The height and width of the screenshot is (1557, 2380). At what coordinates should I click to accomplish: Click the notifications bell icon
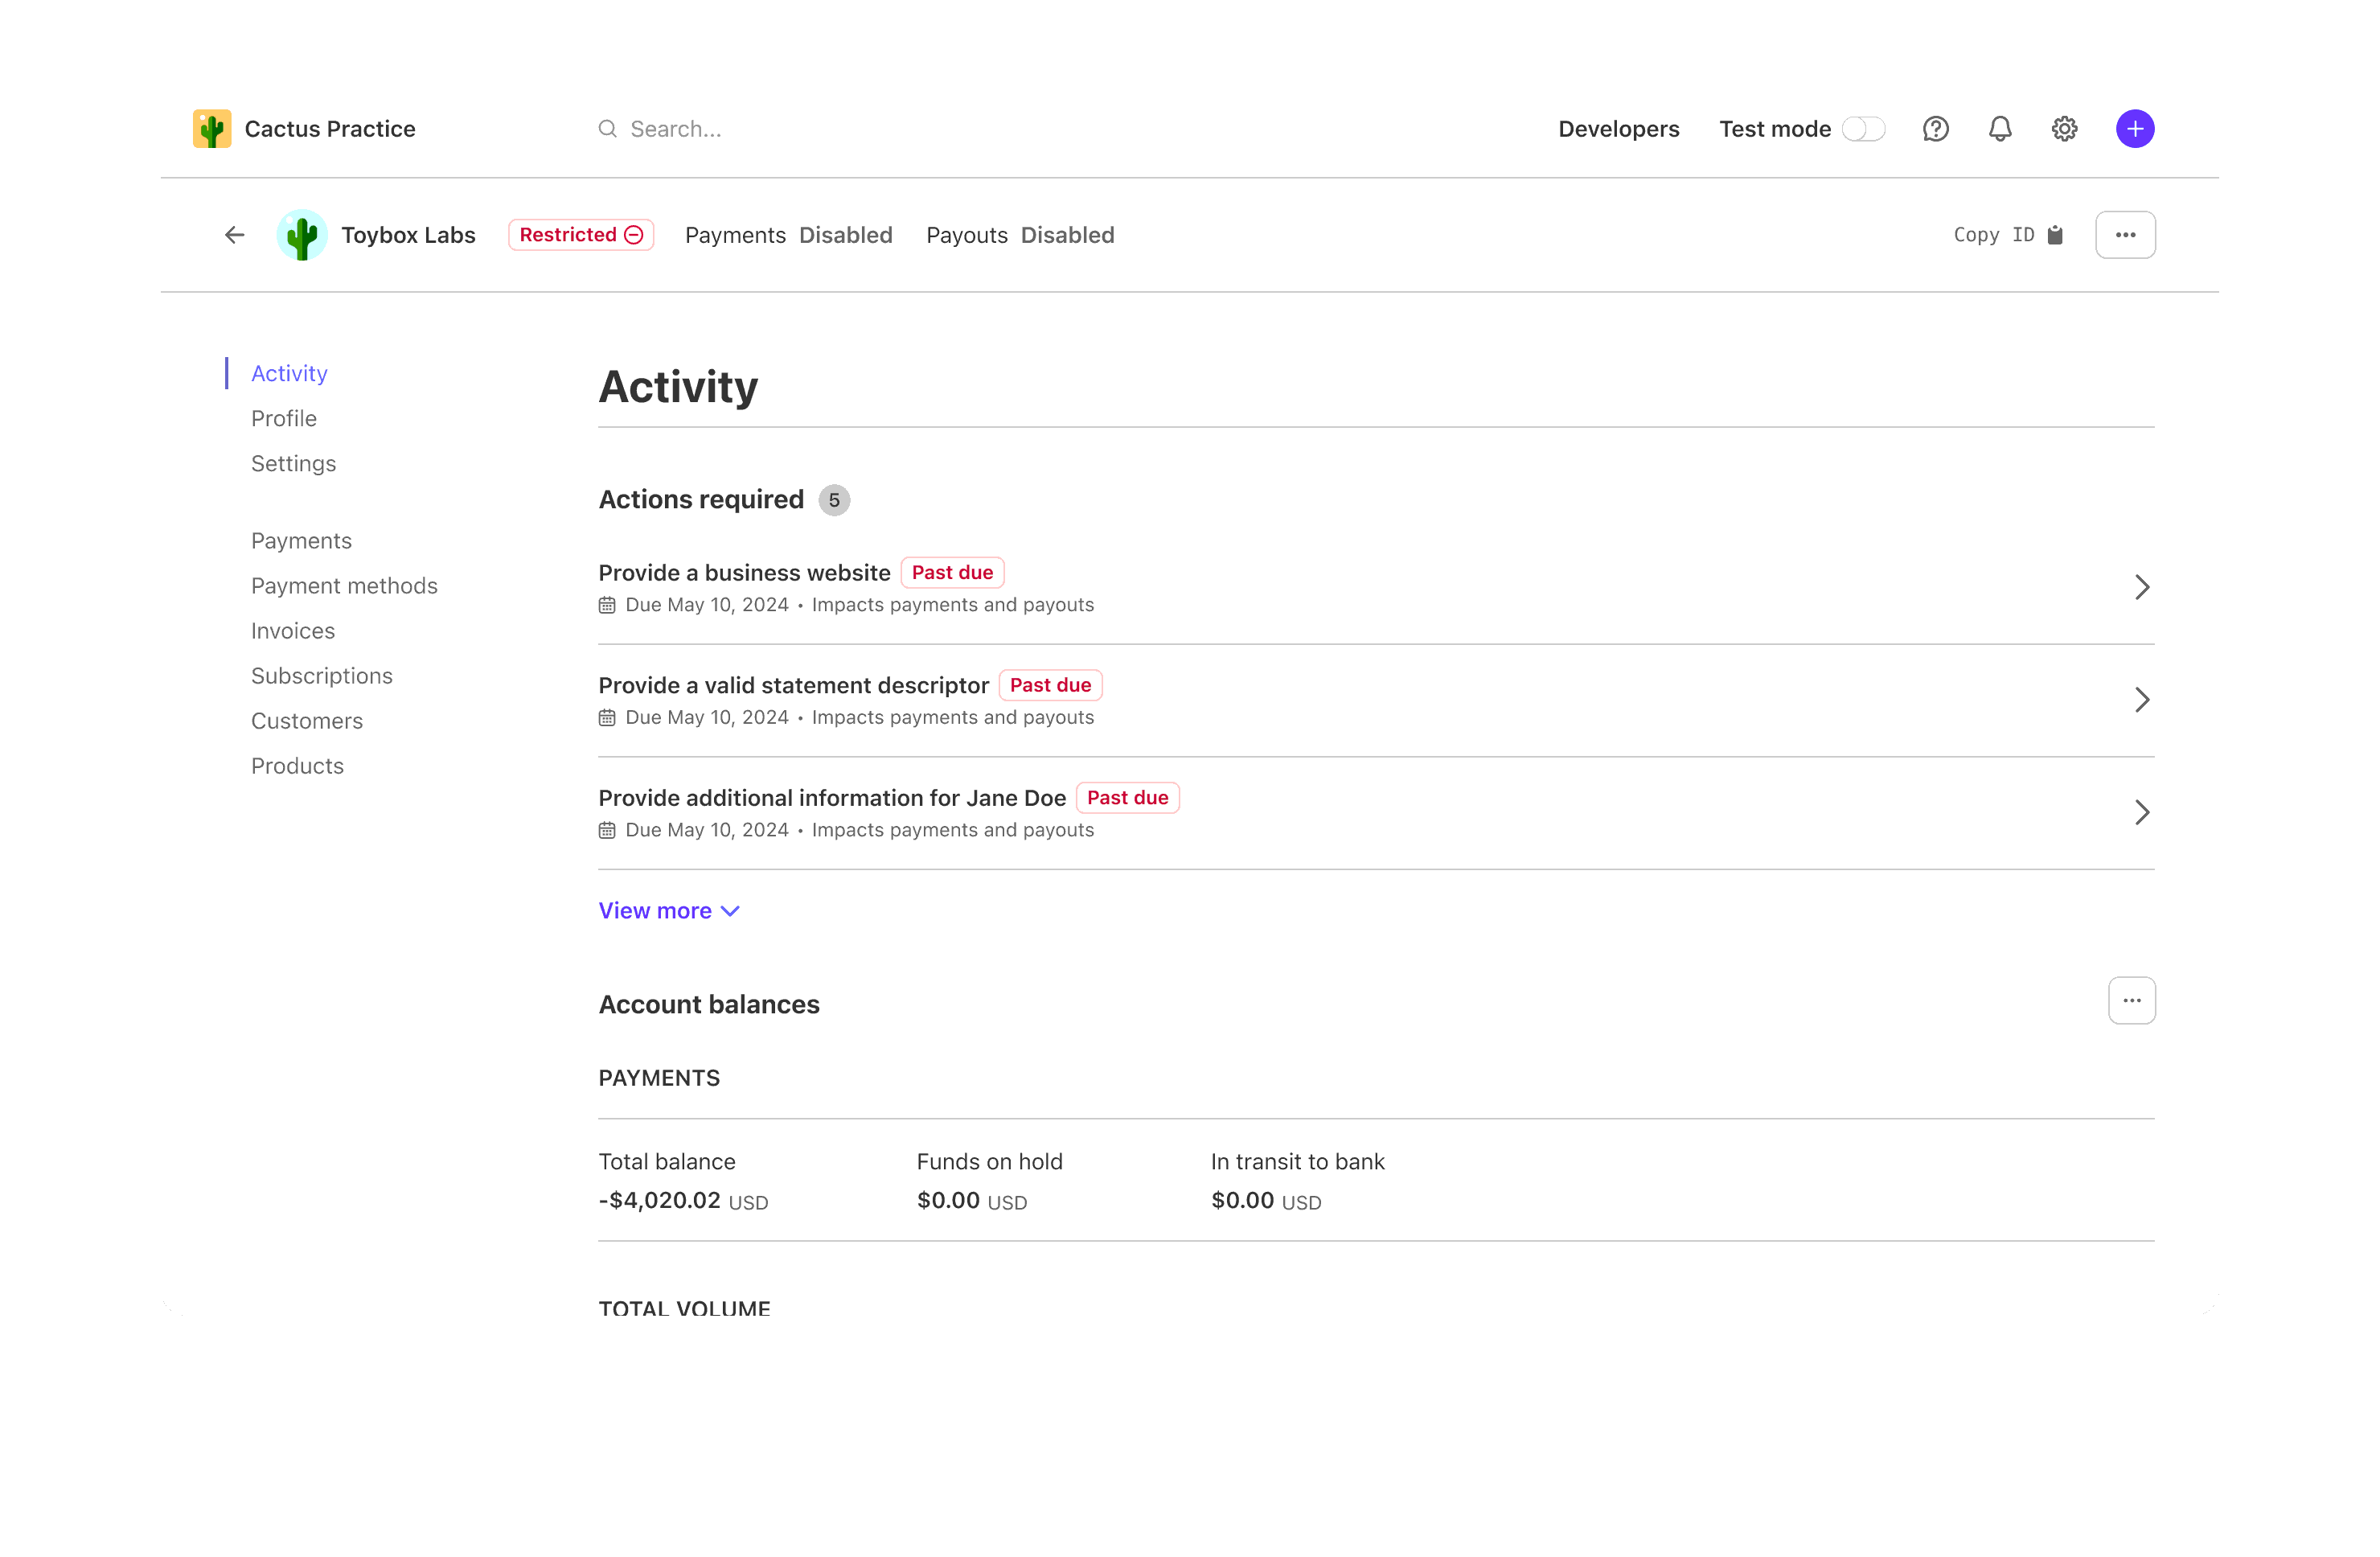pyautogui.click(x=2000, y=127)
